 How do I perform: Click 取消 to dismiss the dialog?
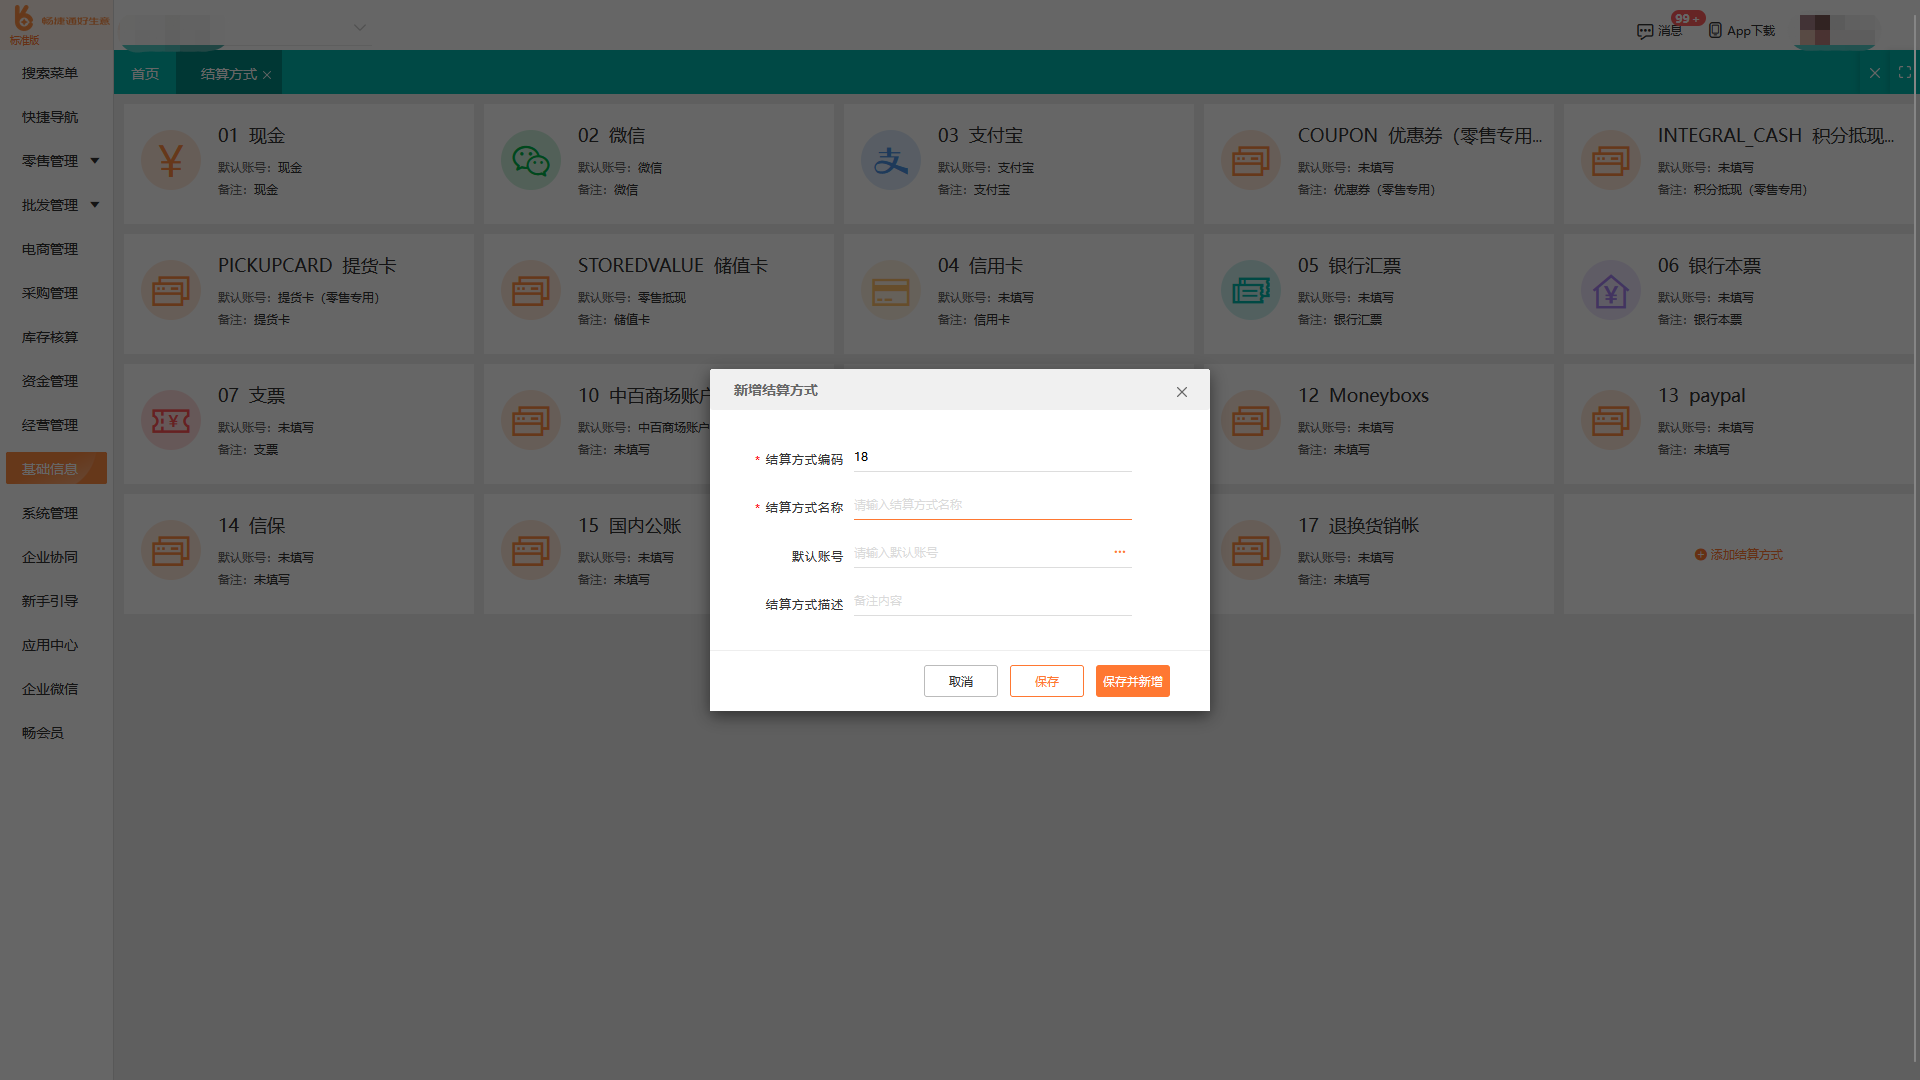pos(961,682)
